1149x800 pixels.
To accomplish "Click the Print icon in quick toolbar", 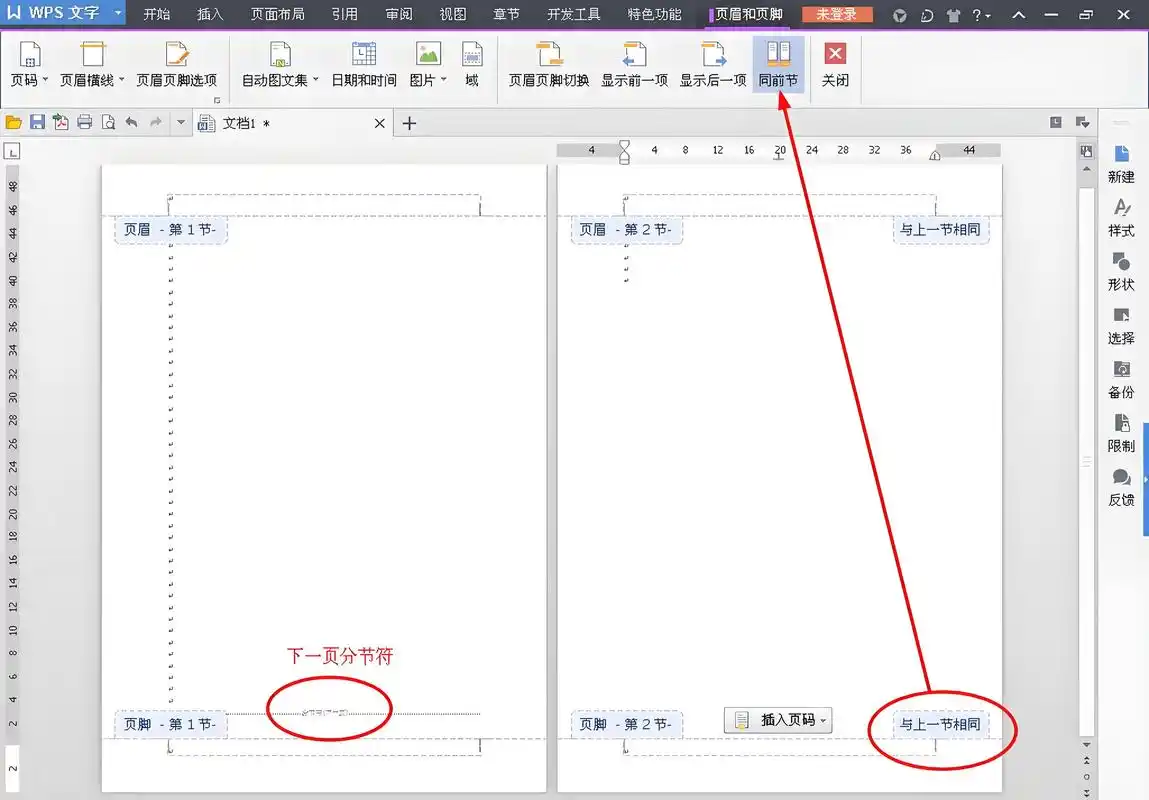I will (x=84, y=122).
